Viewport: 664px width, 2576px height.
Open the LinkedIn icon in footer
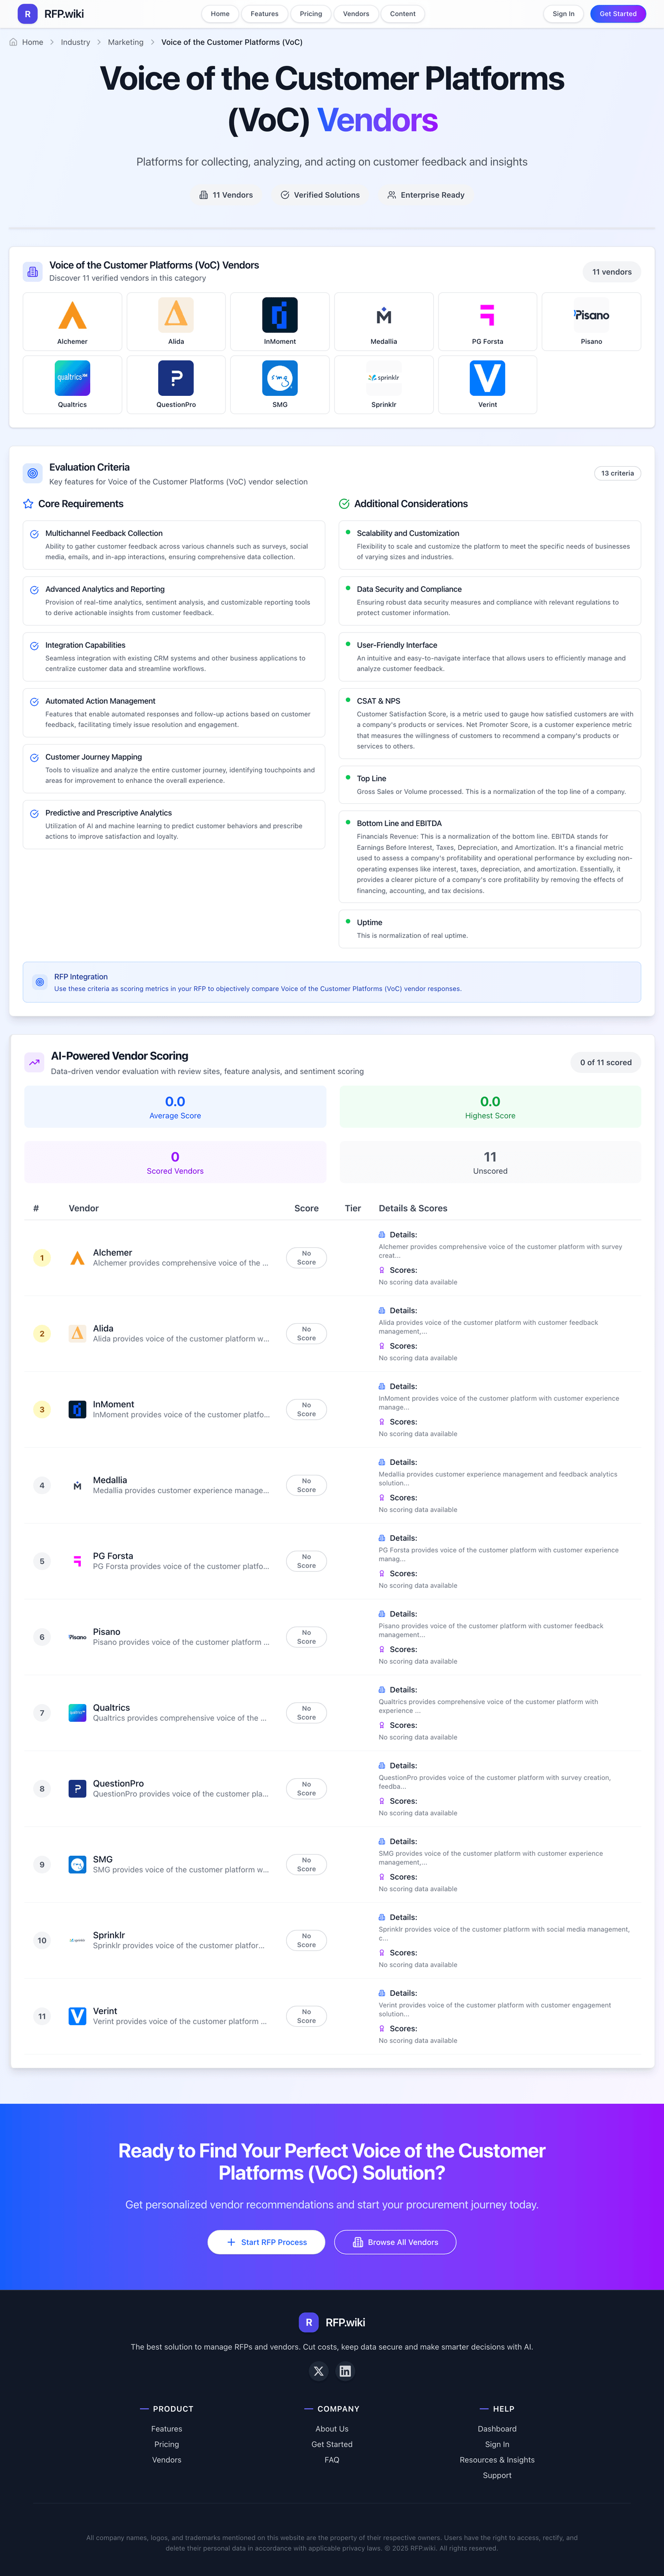point(345,2371)
